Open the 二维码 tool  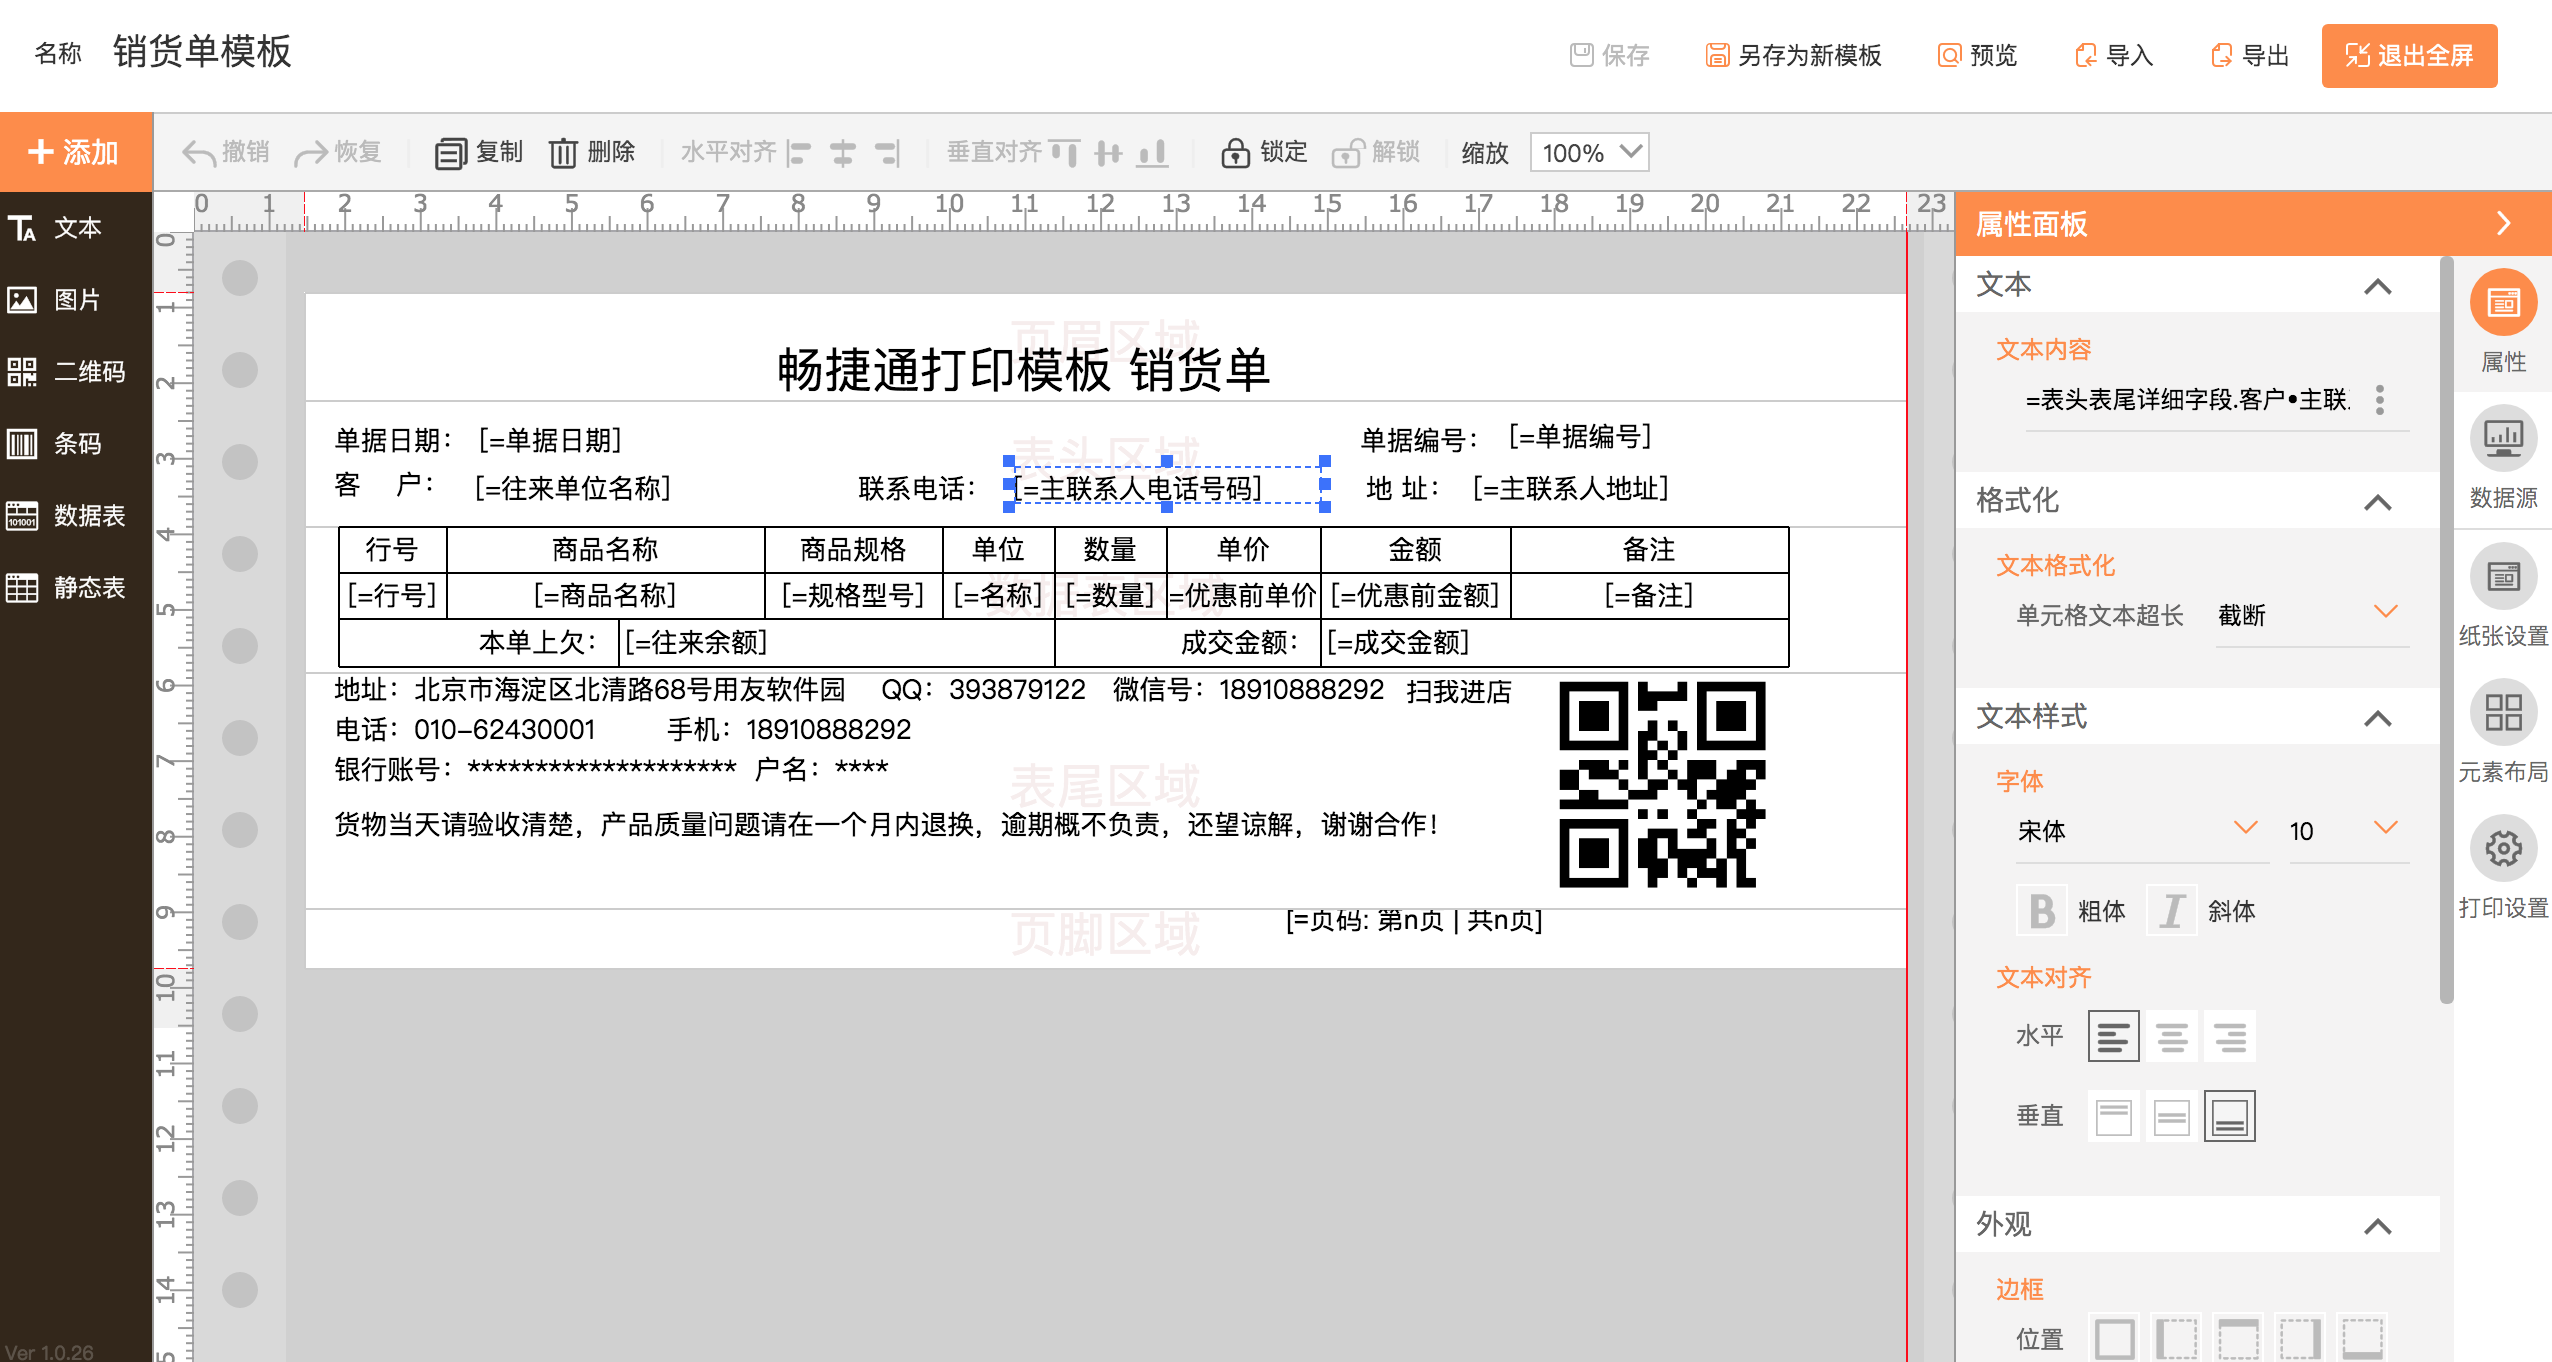(76, 368)
